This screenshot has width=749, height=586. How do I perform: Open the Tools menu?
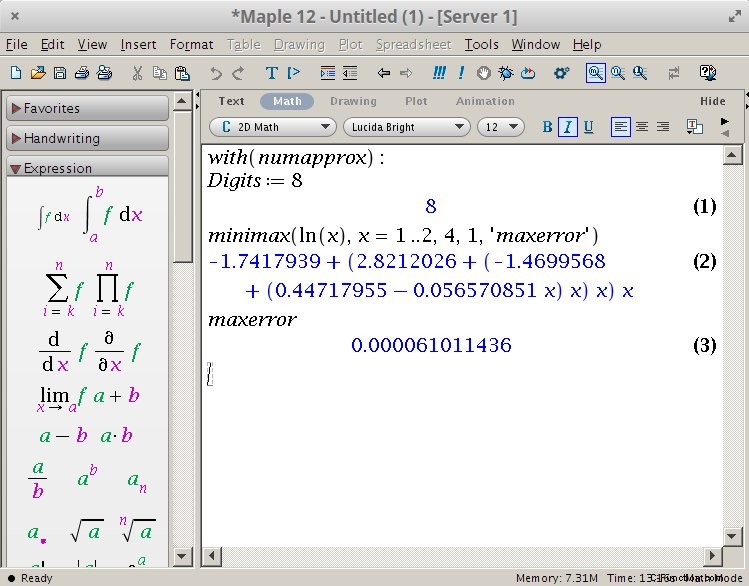[x=481, y=44]
